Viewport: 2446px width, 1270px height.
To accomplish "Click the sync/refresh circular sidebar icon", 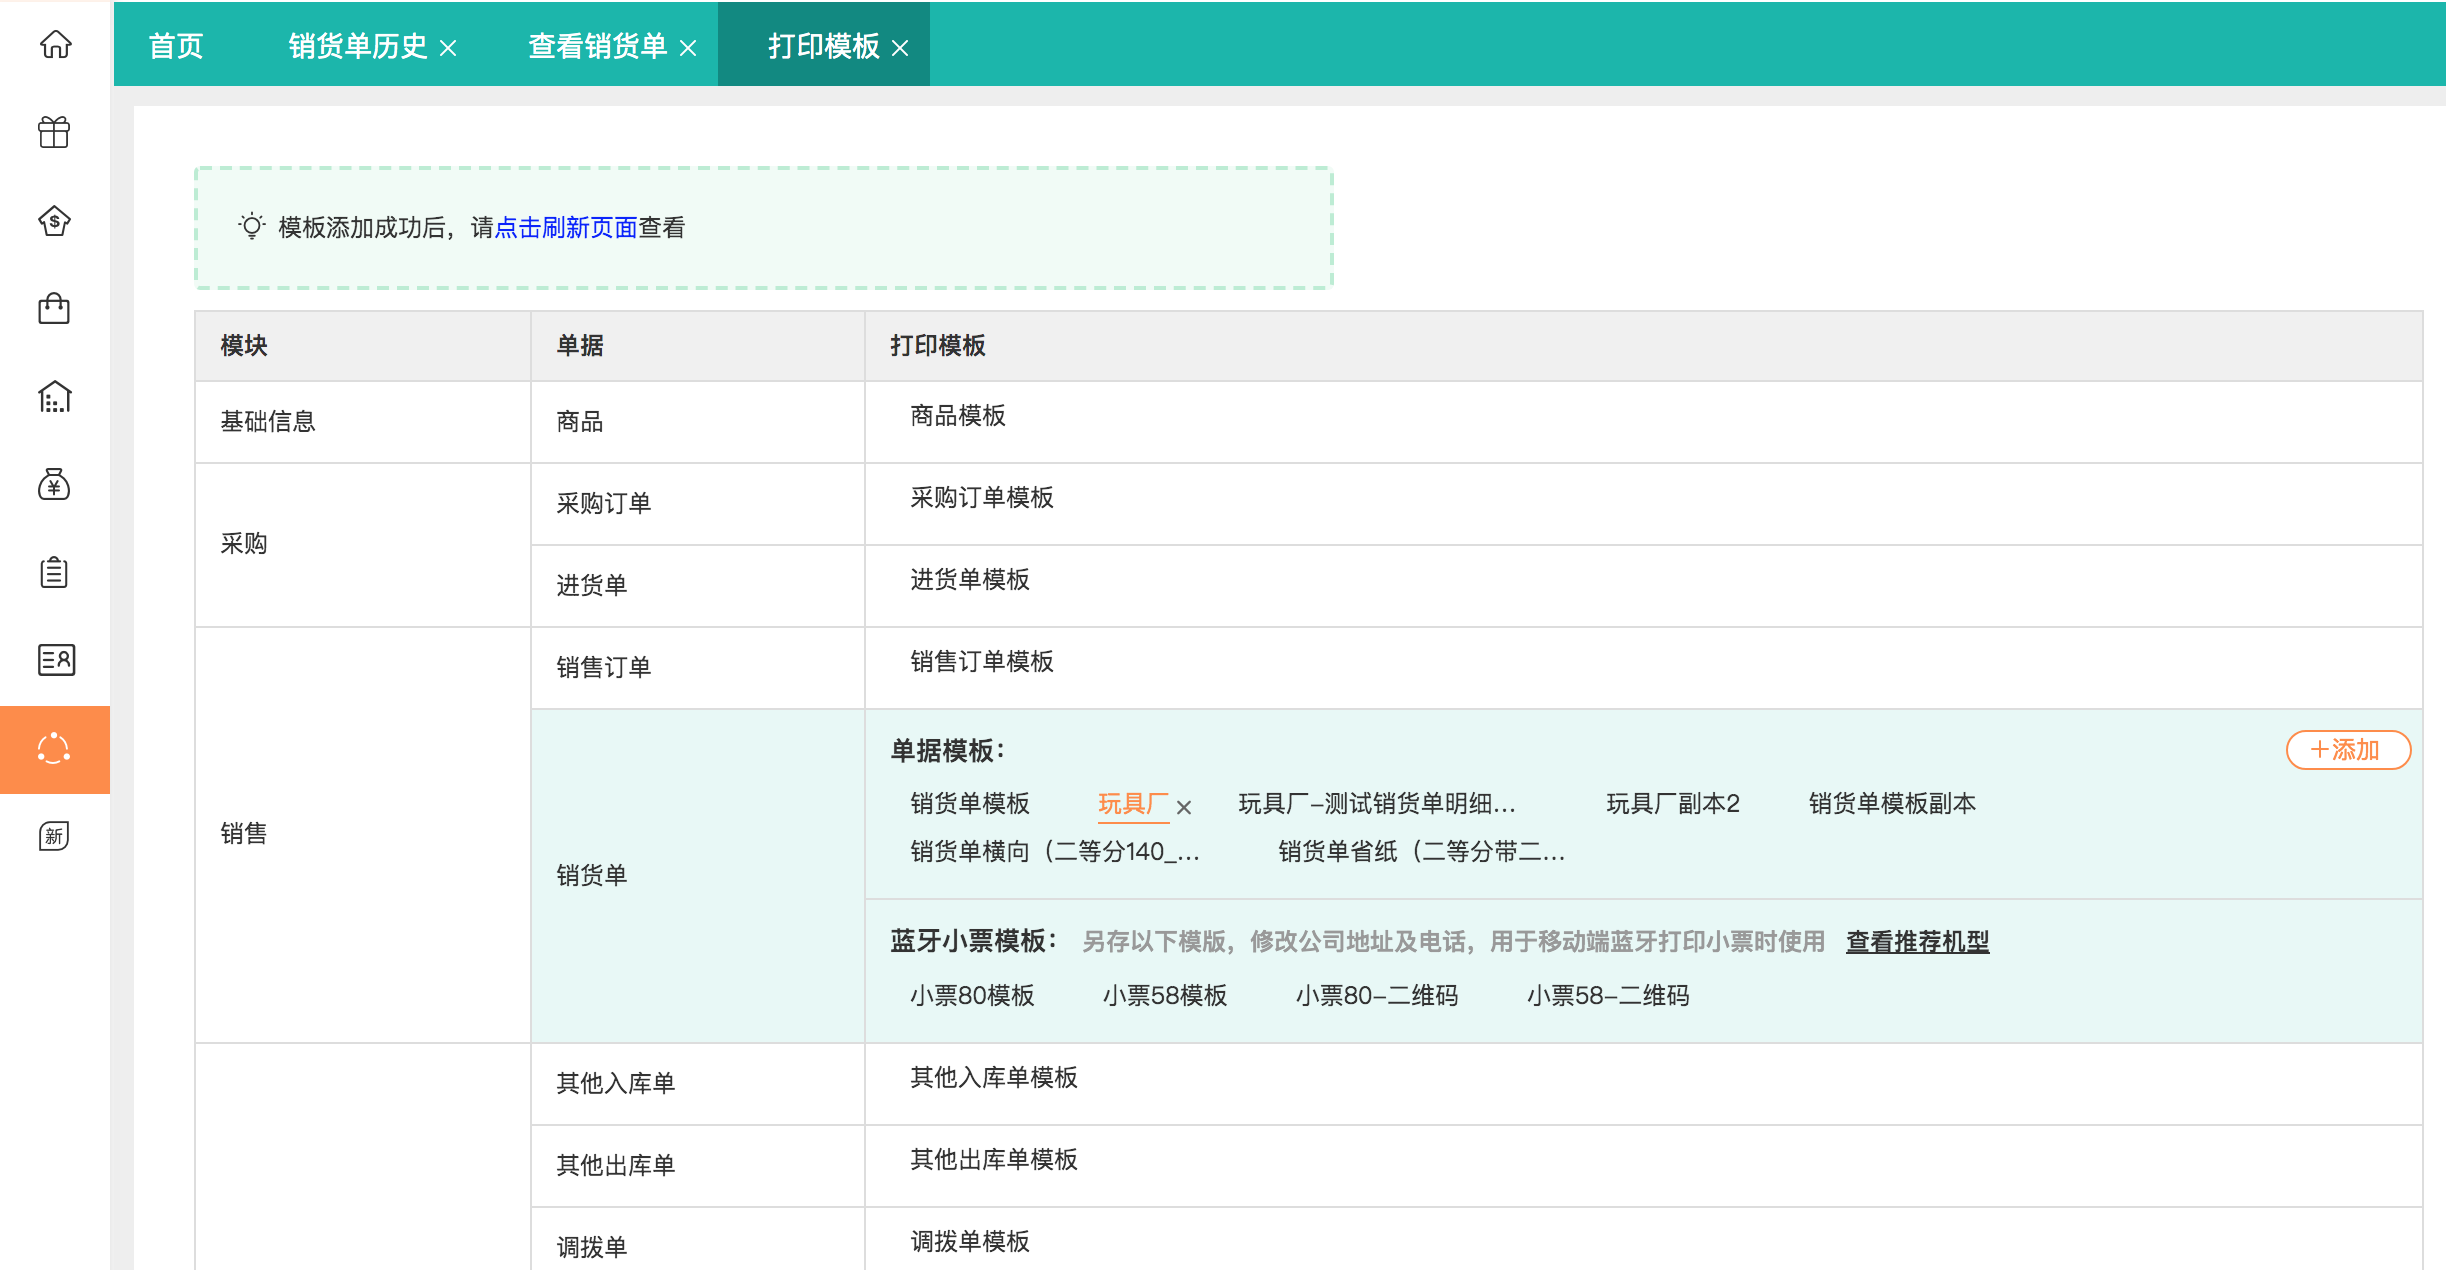I will point(55,747).
